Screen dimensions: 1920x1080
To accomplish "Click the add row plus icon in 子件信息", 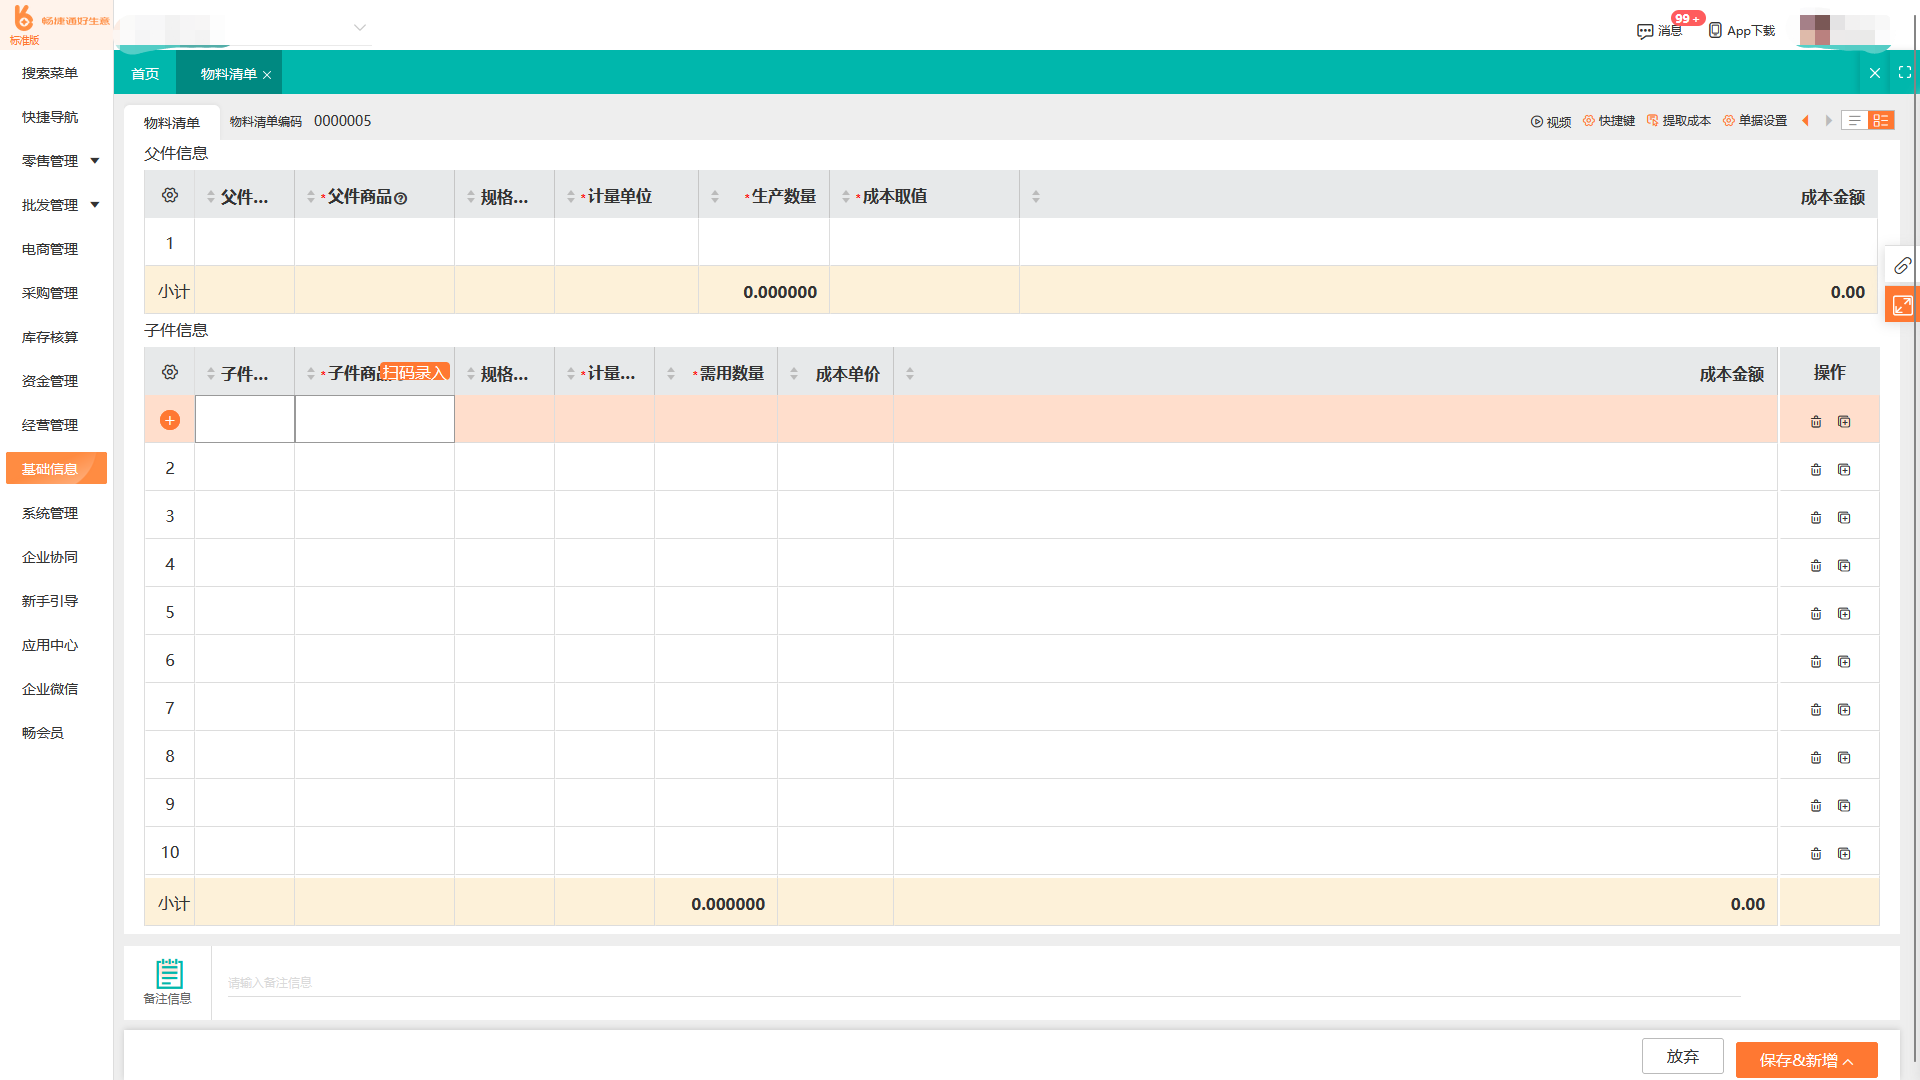I will coord(169,421).
